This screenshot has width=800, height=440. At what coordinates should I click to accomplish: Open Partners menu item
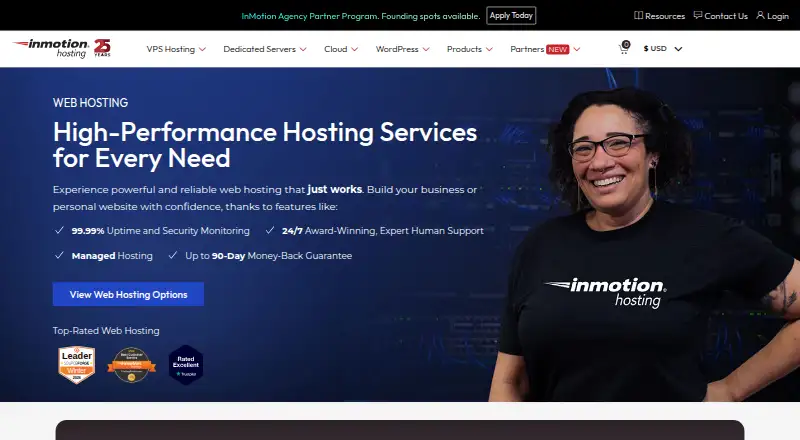[527, 49]
